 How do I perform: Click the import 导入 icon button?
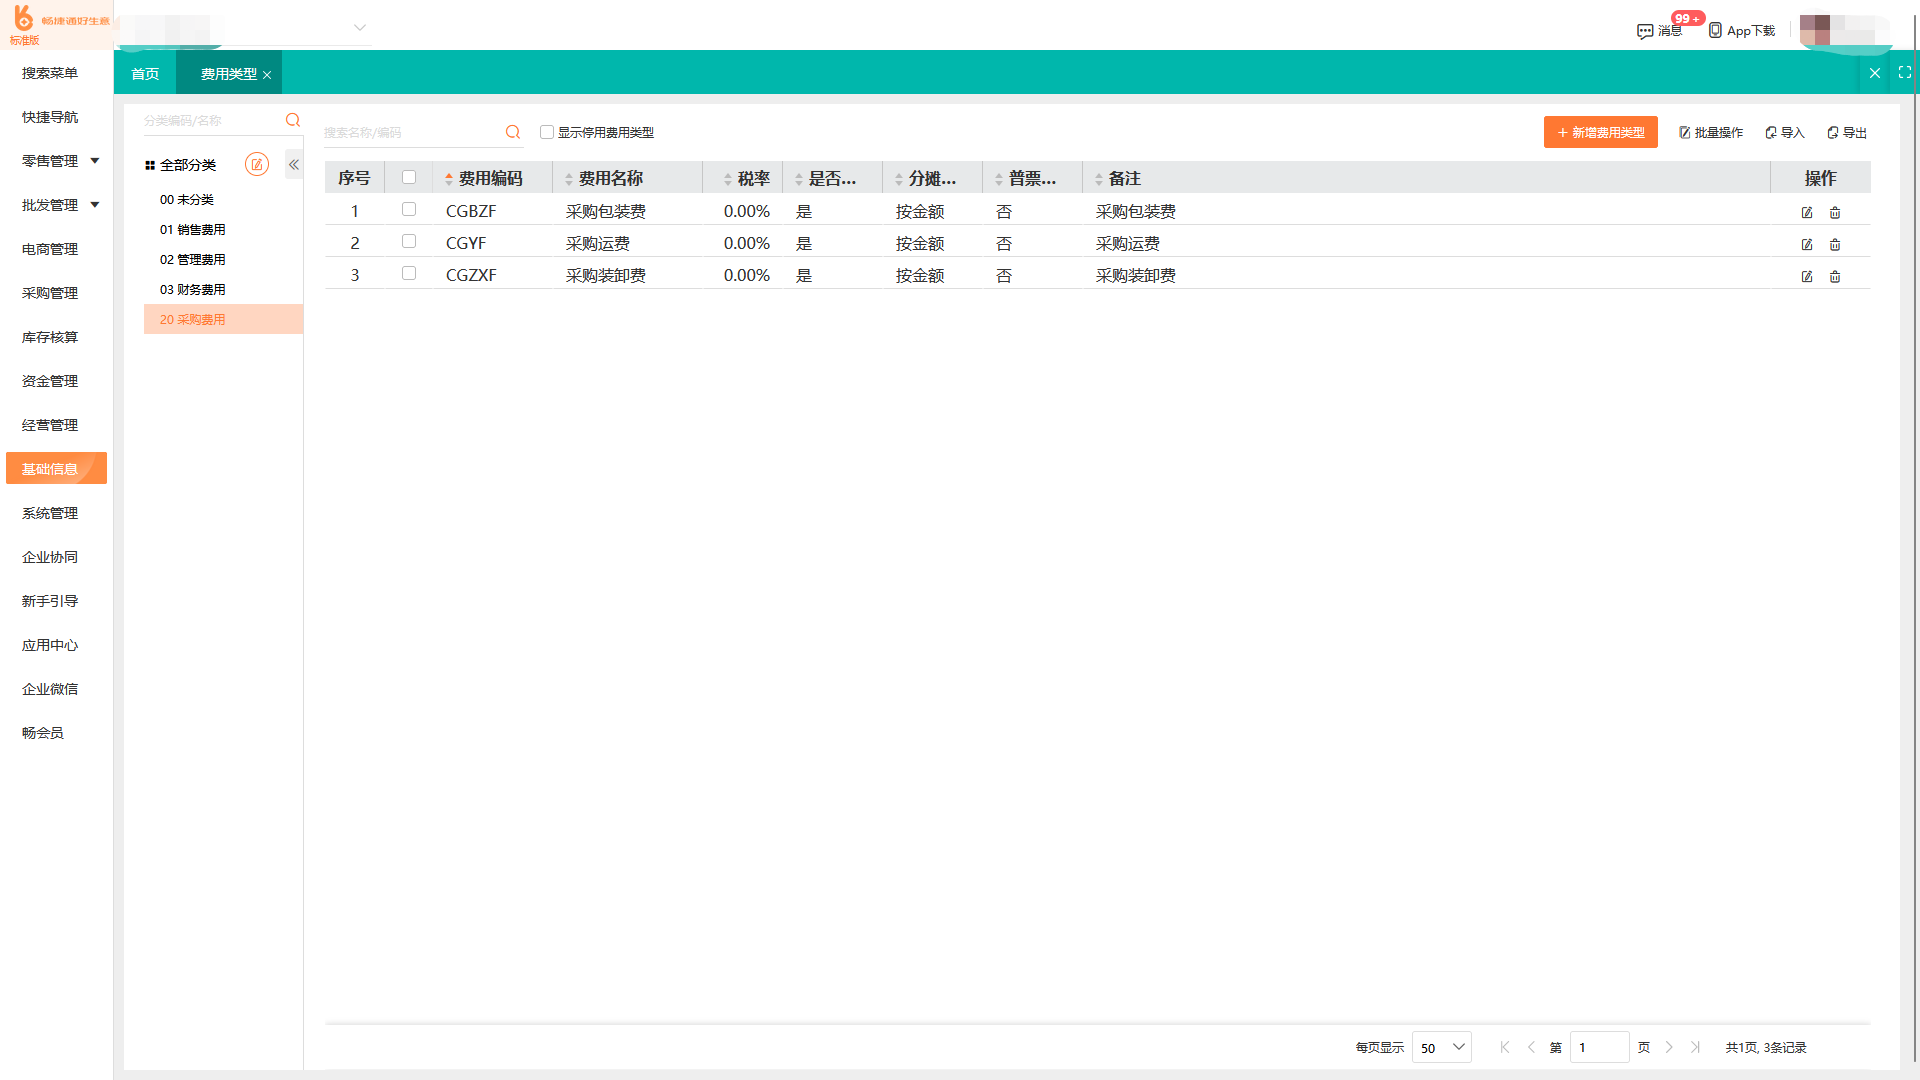1787,131
